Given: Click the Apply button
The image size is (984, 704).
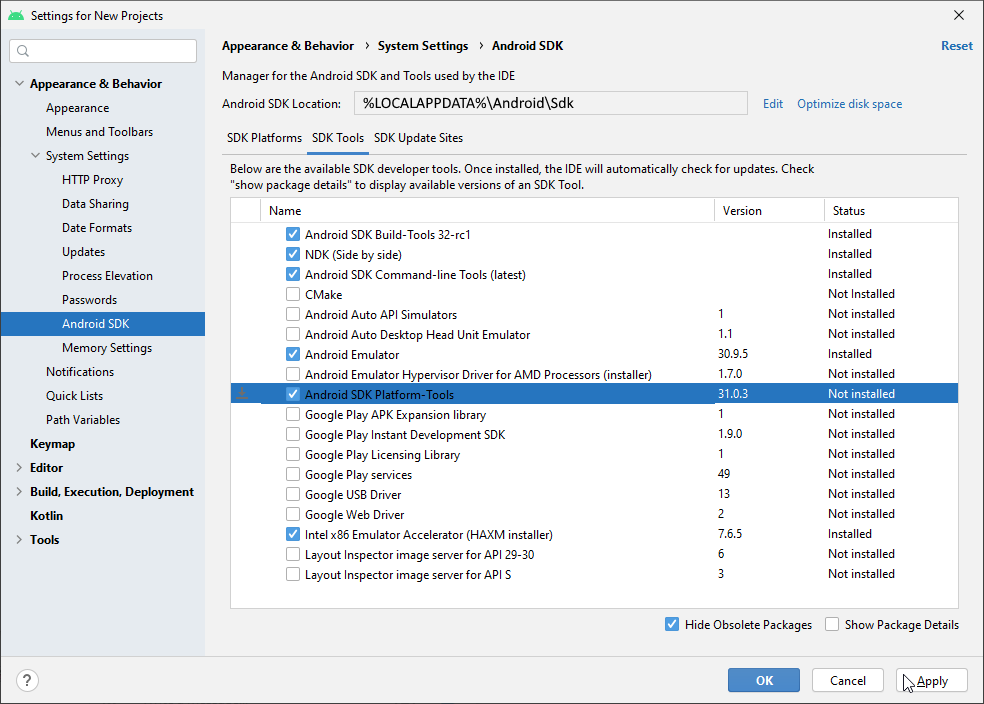Looking at the screenshot, I should [x=932, y=681].
